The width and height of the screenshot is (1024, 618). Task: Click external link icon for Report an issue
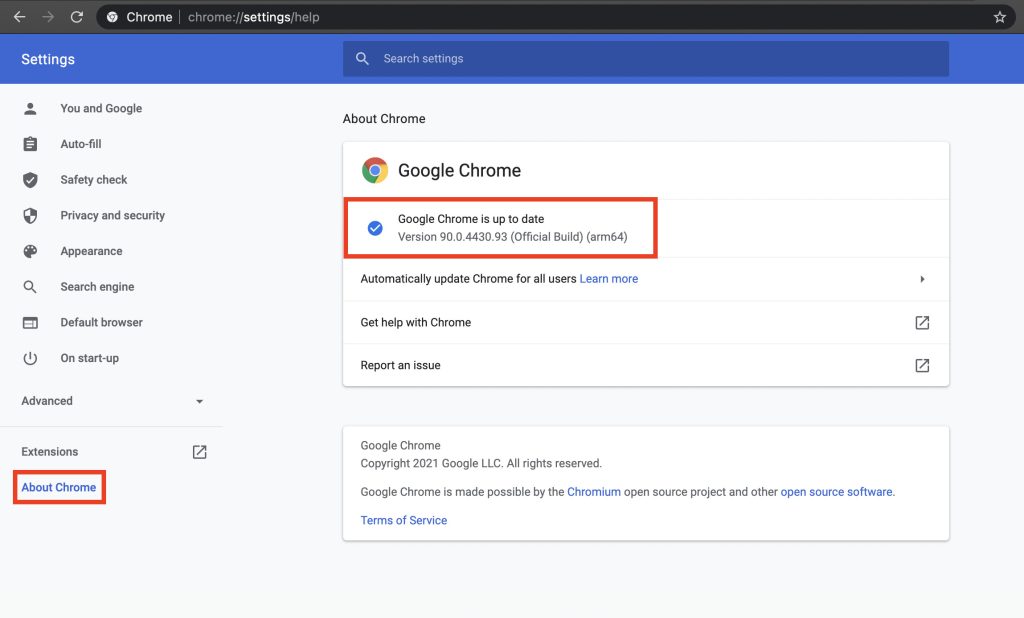tap(922, 366)
